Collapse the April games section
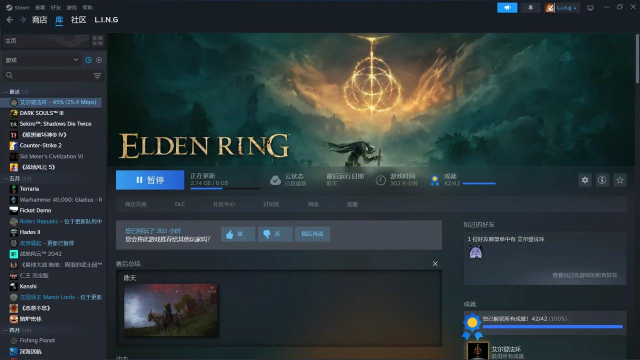640x360 pixels. 5,330
